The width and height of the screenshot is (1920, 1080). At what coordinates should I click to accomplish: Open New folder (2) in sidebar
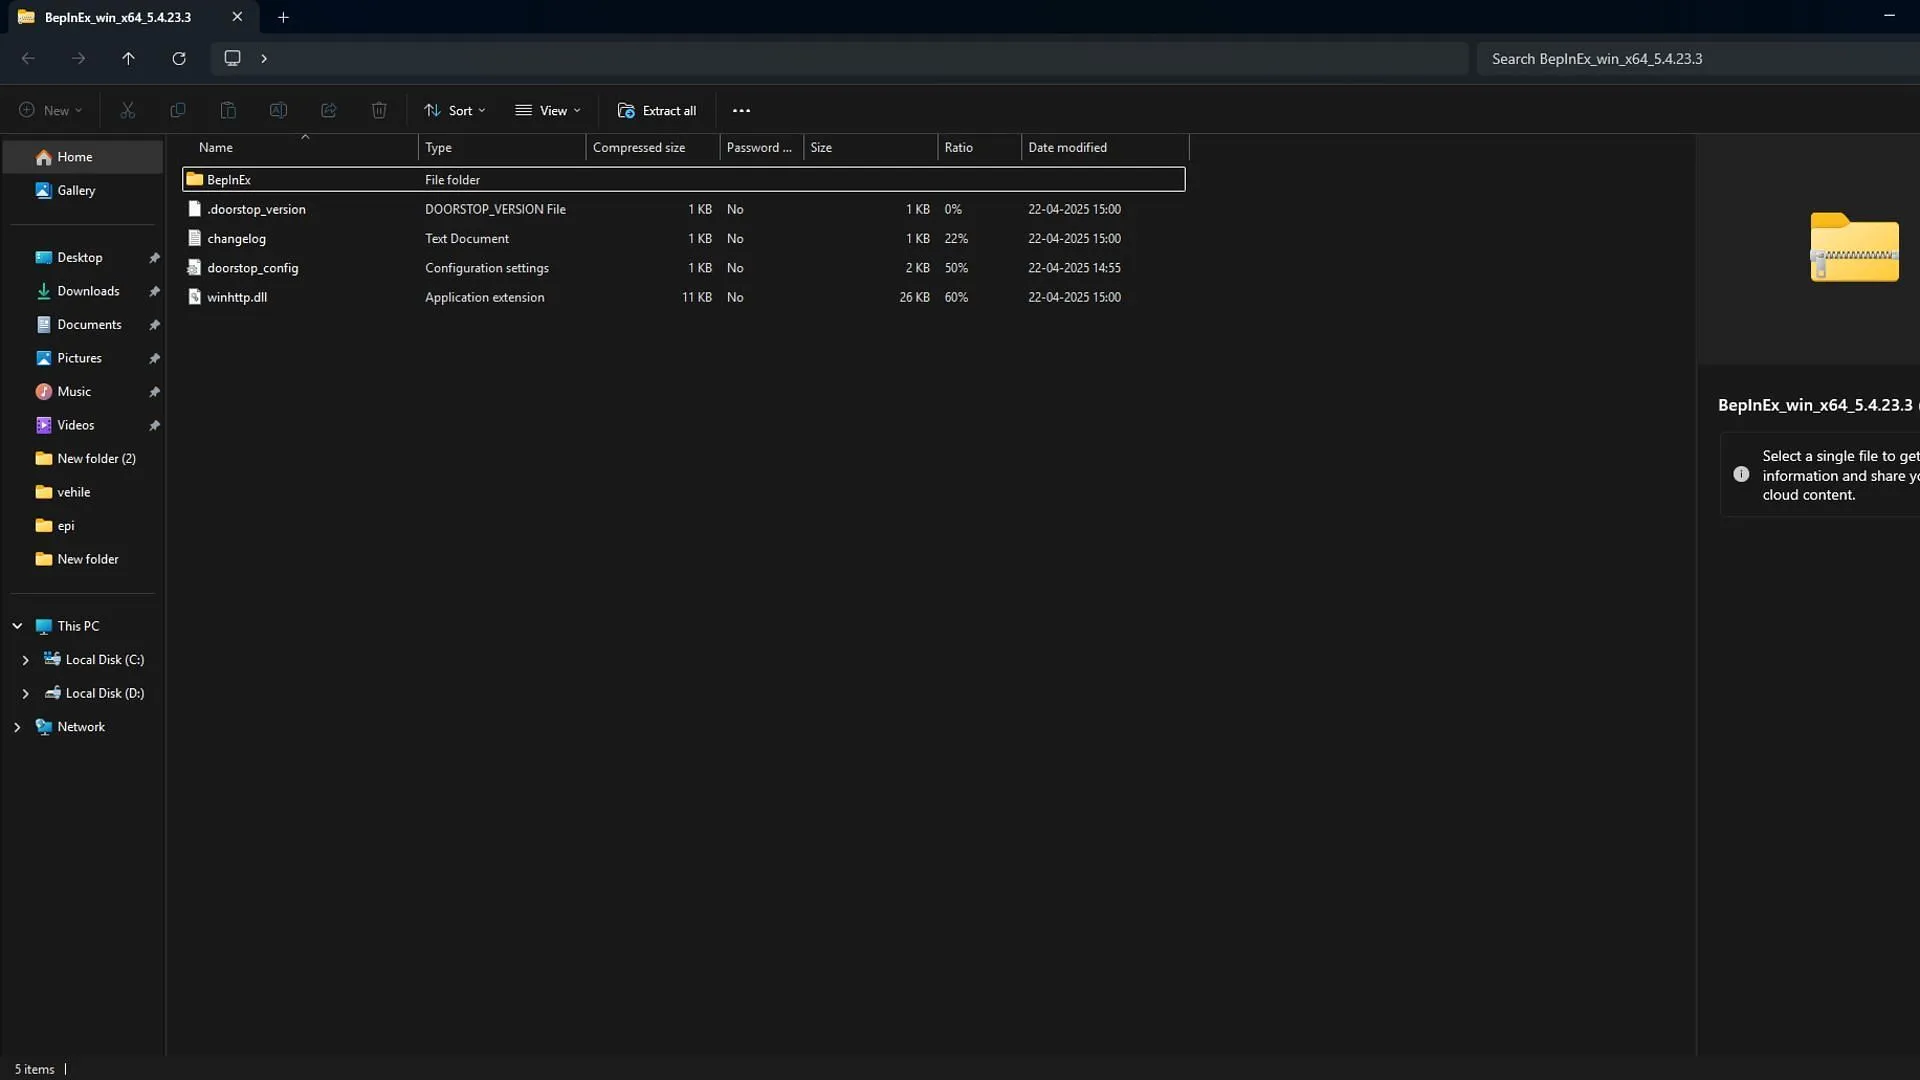83,458
